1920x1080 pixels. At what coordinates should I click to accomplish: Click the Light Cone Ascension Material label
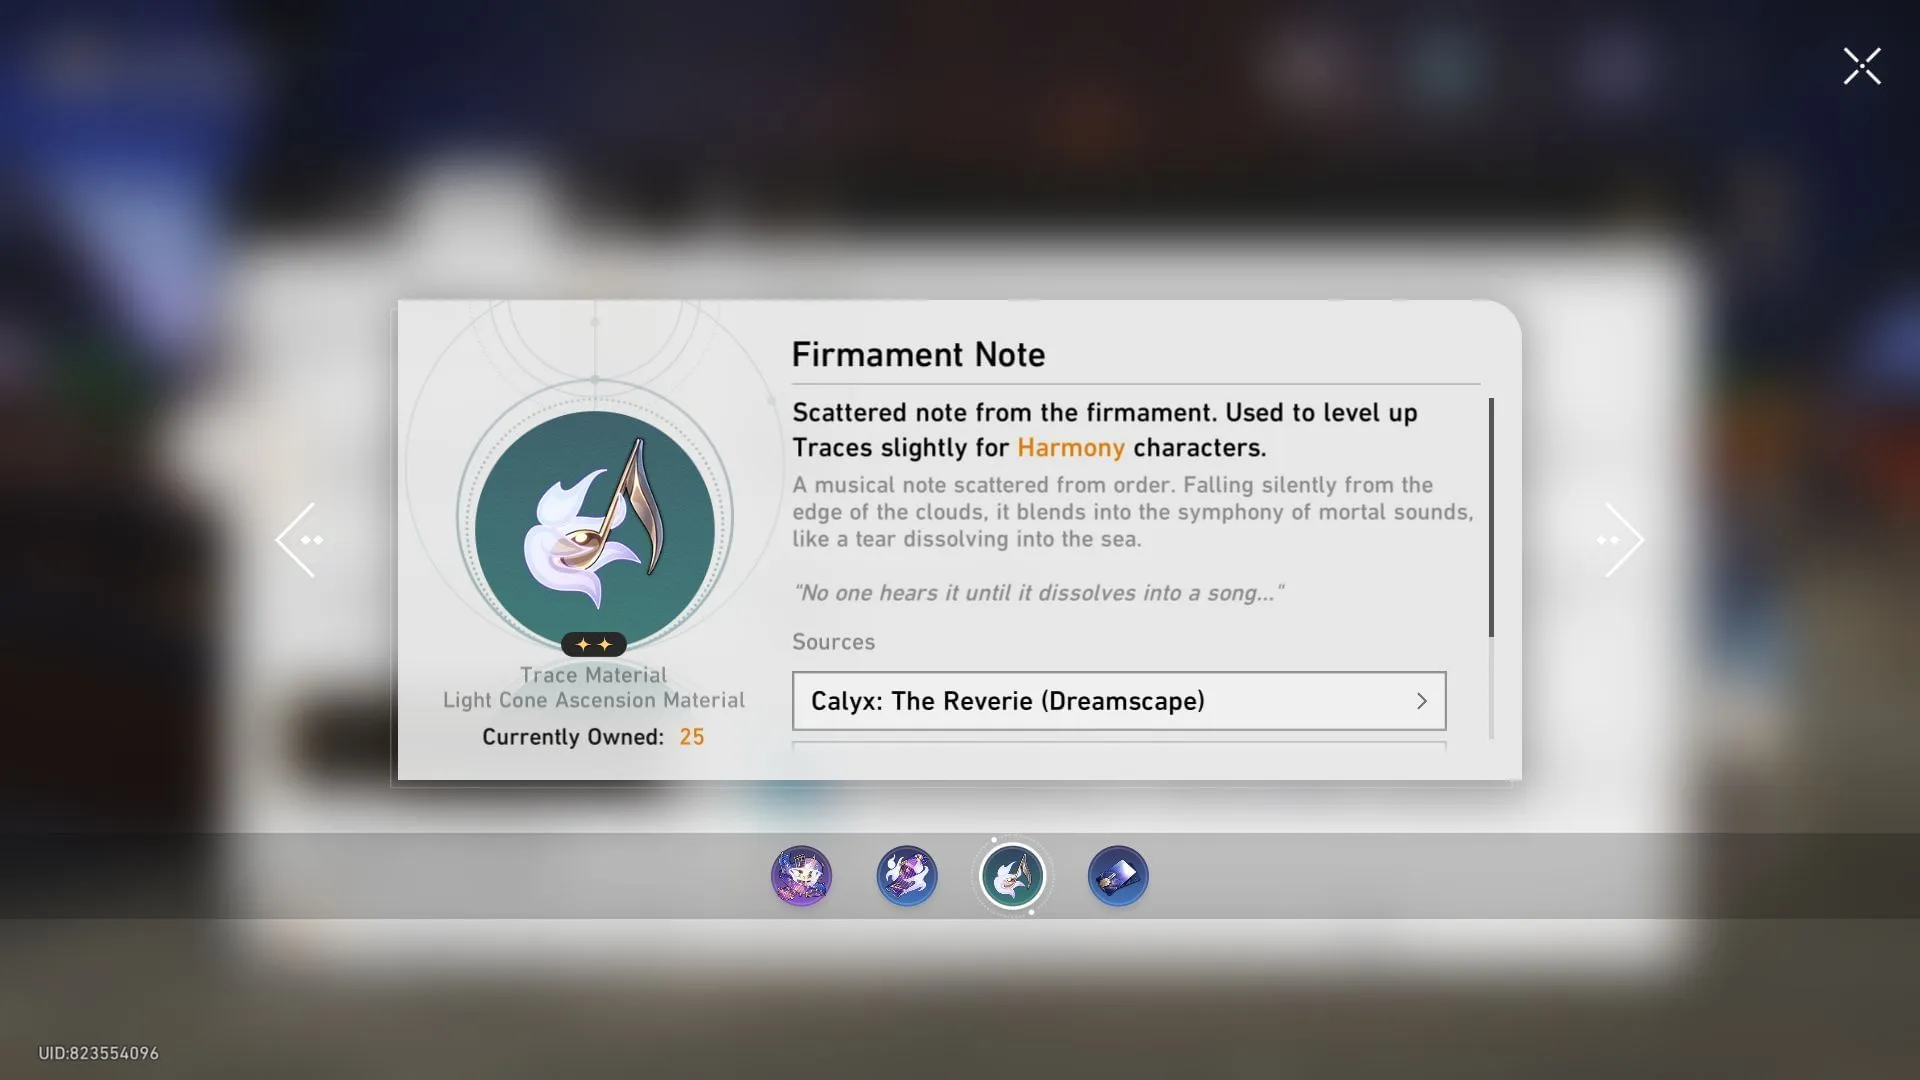(x=594, y=701)
